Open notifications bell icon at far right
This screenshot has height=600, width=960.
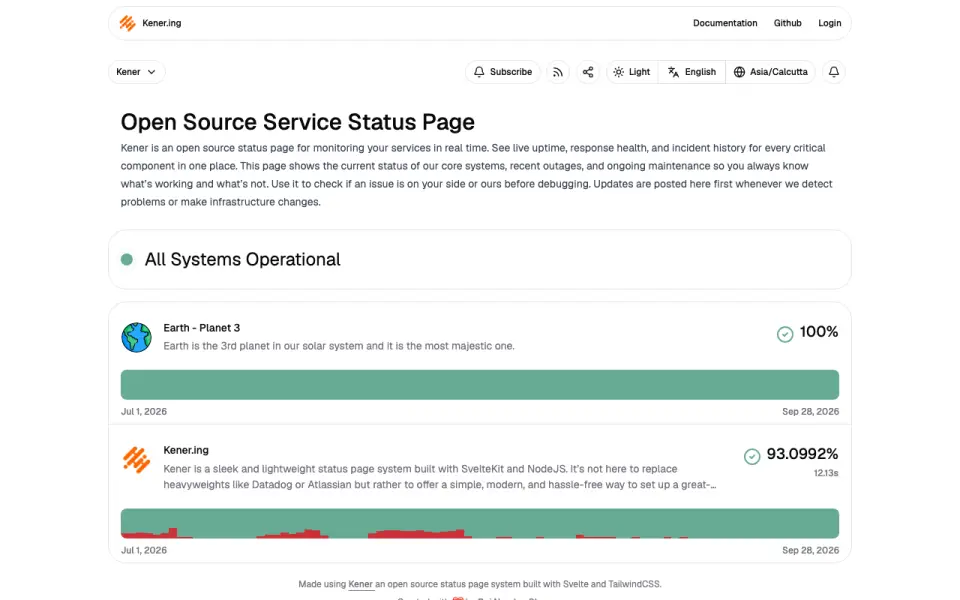tap(833, 72)
